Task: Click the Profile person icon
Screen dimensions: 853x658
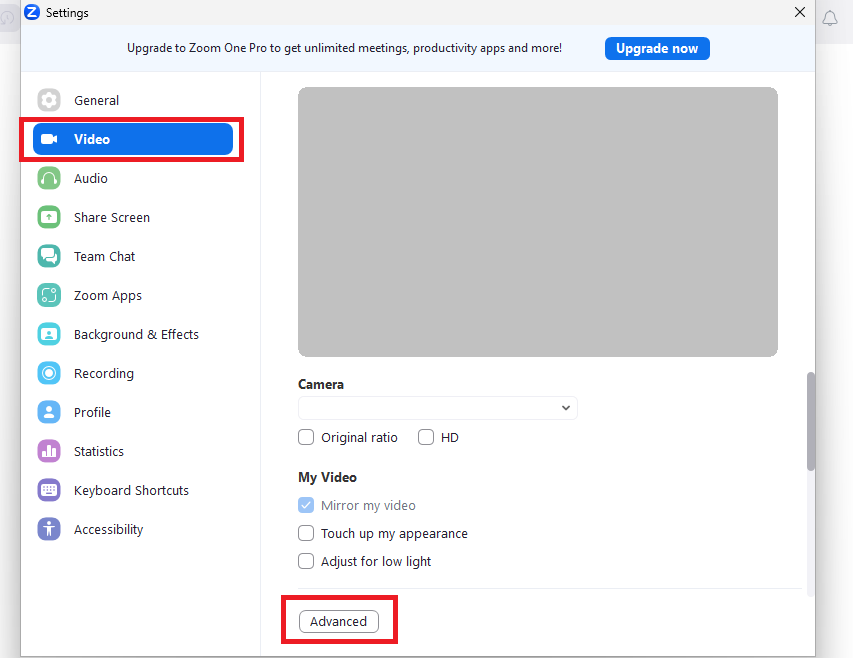Action: point(49,412)
